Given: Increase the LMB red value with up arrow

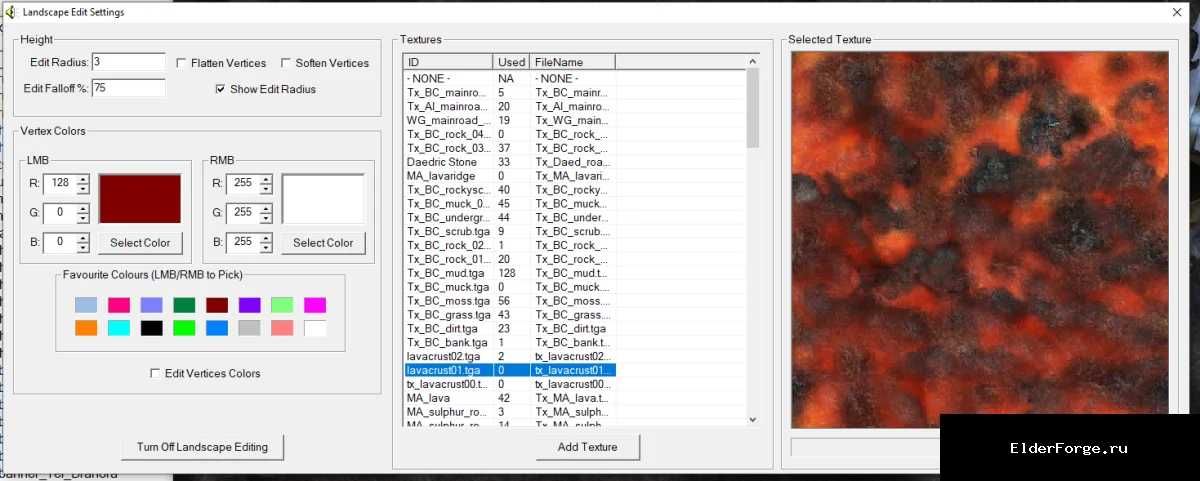Looking at the screenshot, I should coord(83,180).
